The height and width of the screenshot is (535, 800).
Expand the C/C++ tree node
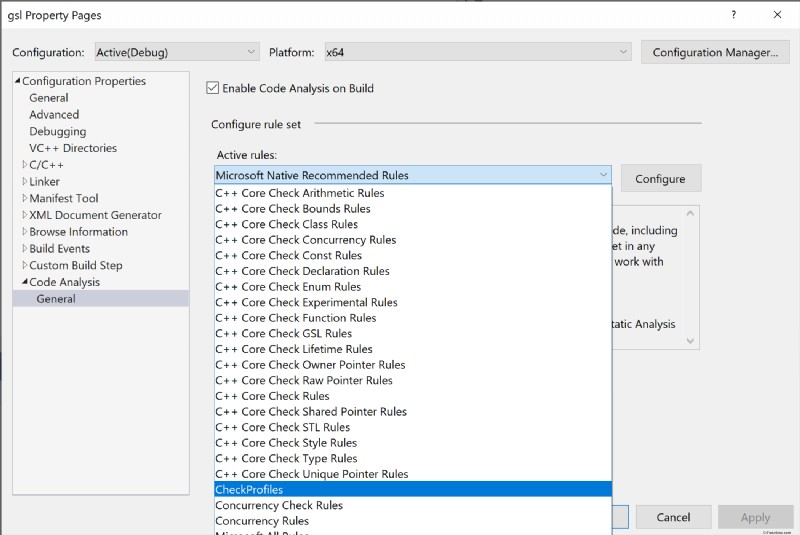tap(25, 165)
